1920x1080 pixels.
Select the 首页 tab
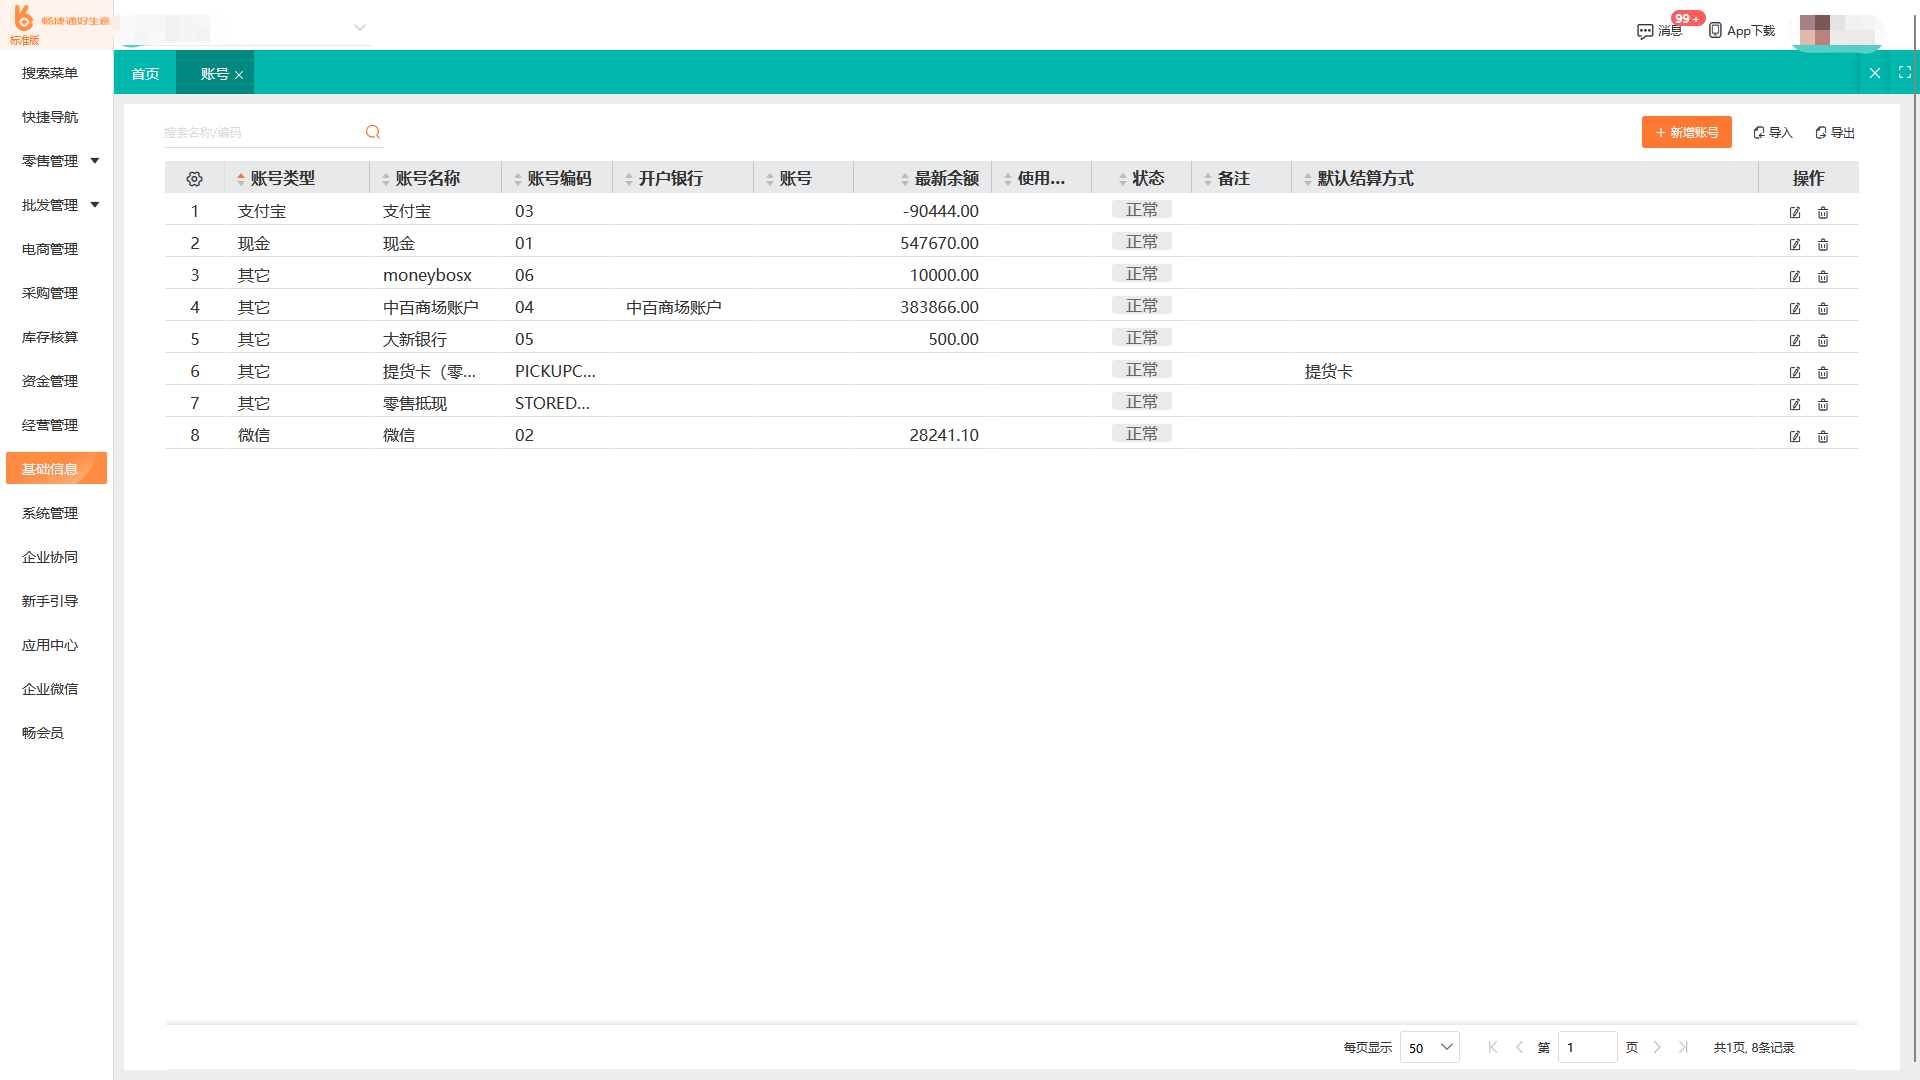coord(145,73)
